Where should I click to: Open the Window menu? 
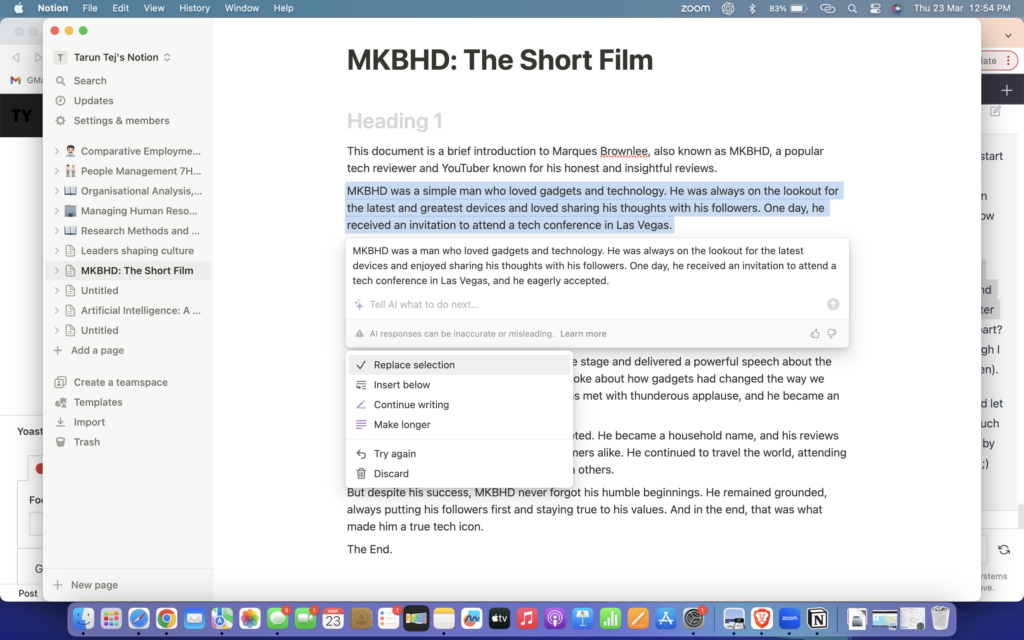point(241,8)
